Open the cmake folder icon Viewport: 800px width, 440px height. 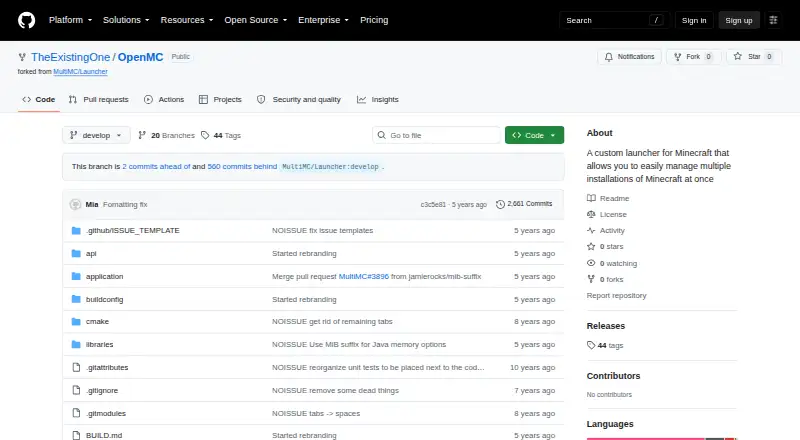(76, 322)
